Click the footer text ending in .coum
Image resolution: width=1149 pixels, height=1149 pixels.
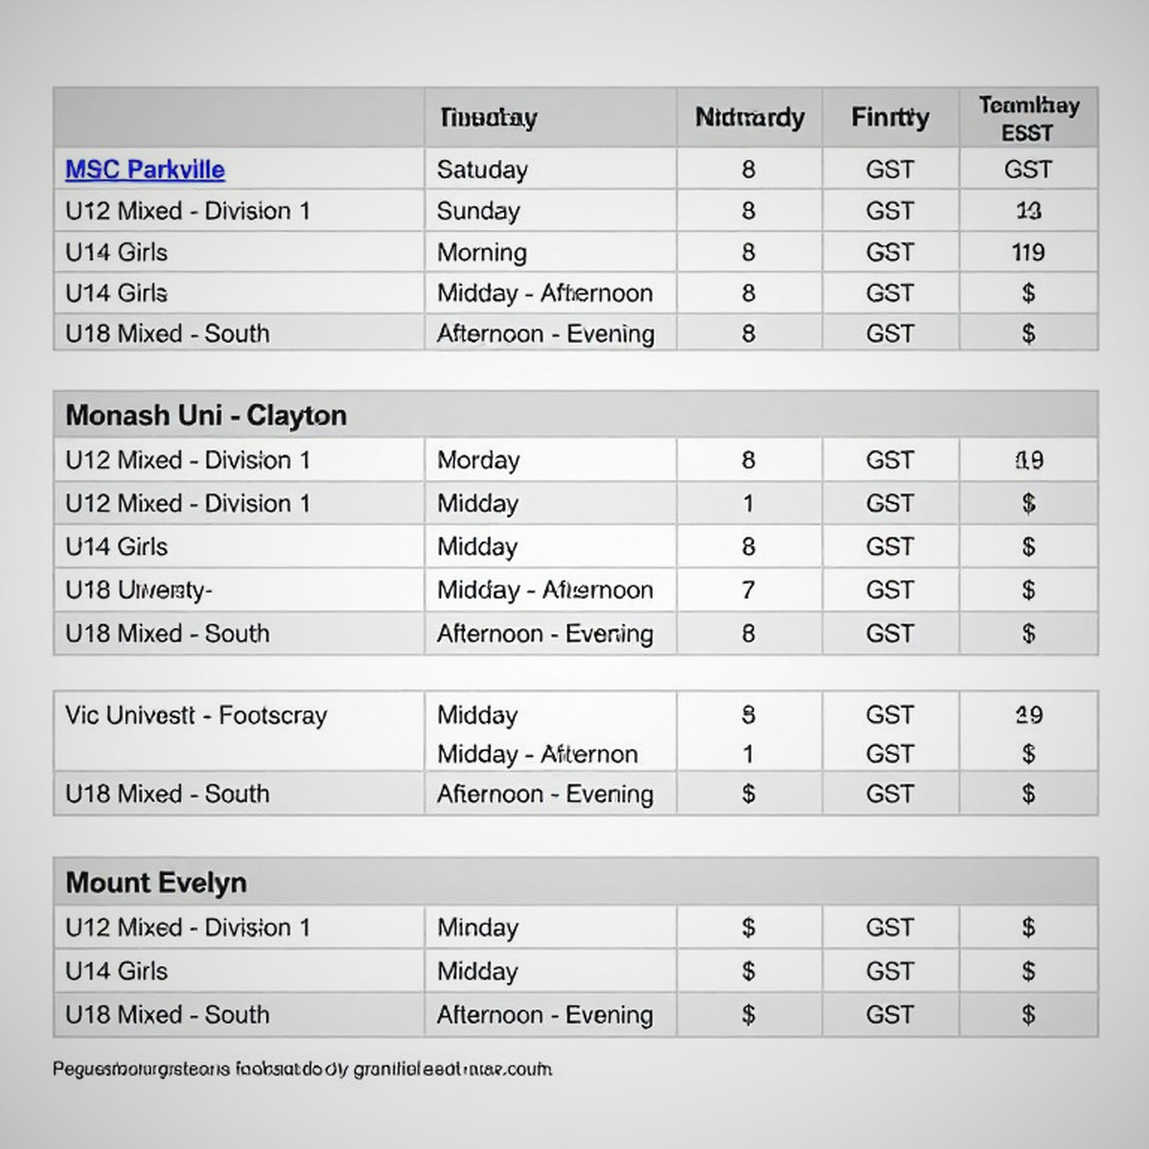(x=302, y=1069)
